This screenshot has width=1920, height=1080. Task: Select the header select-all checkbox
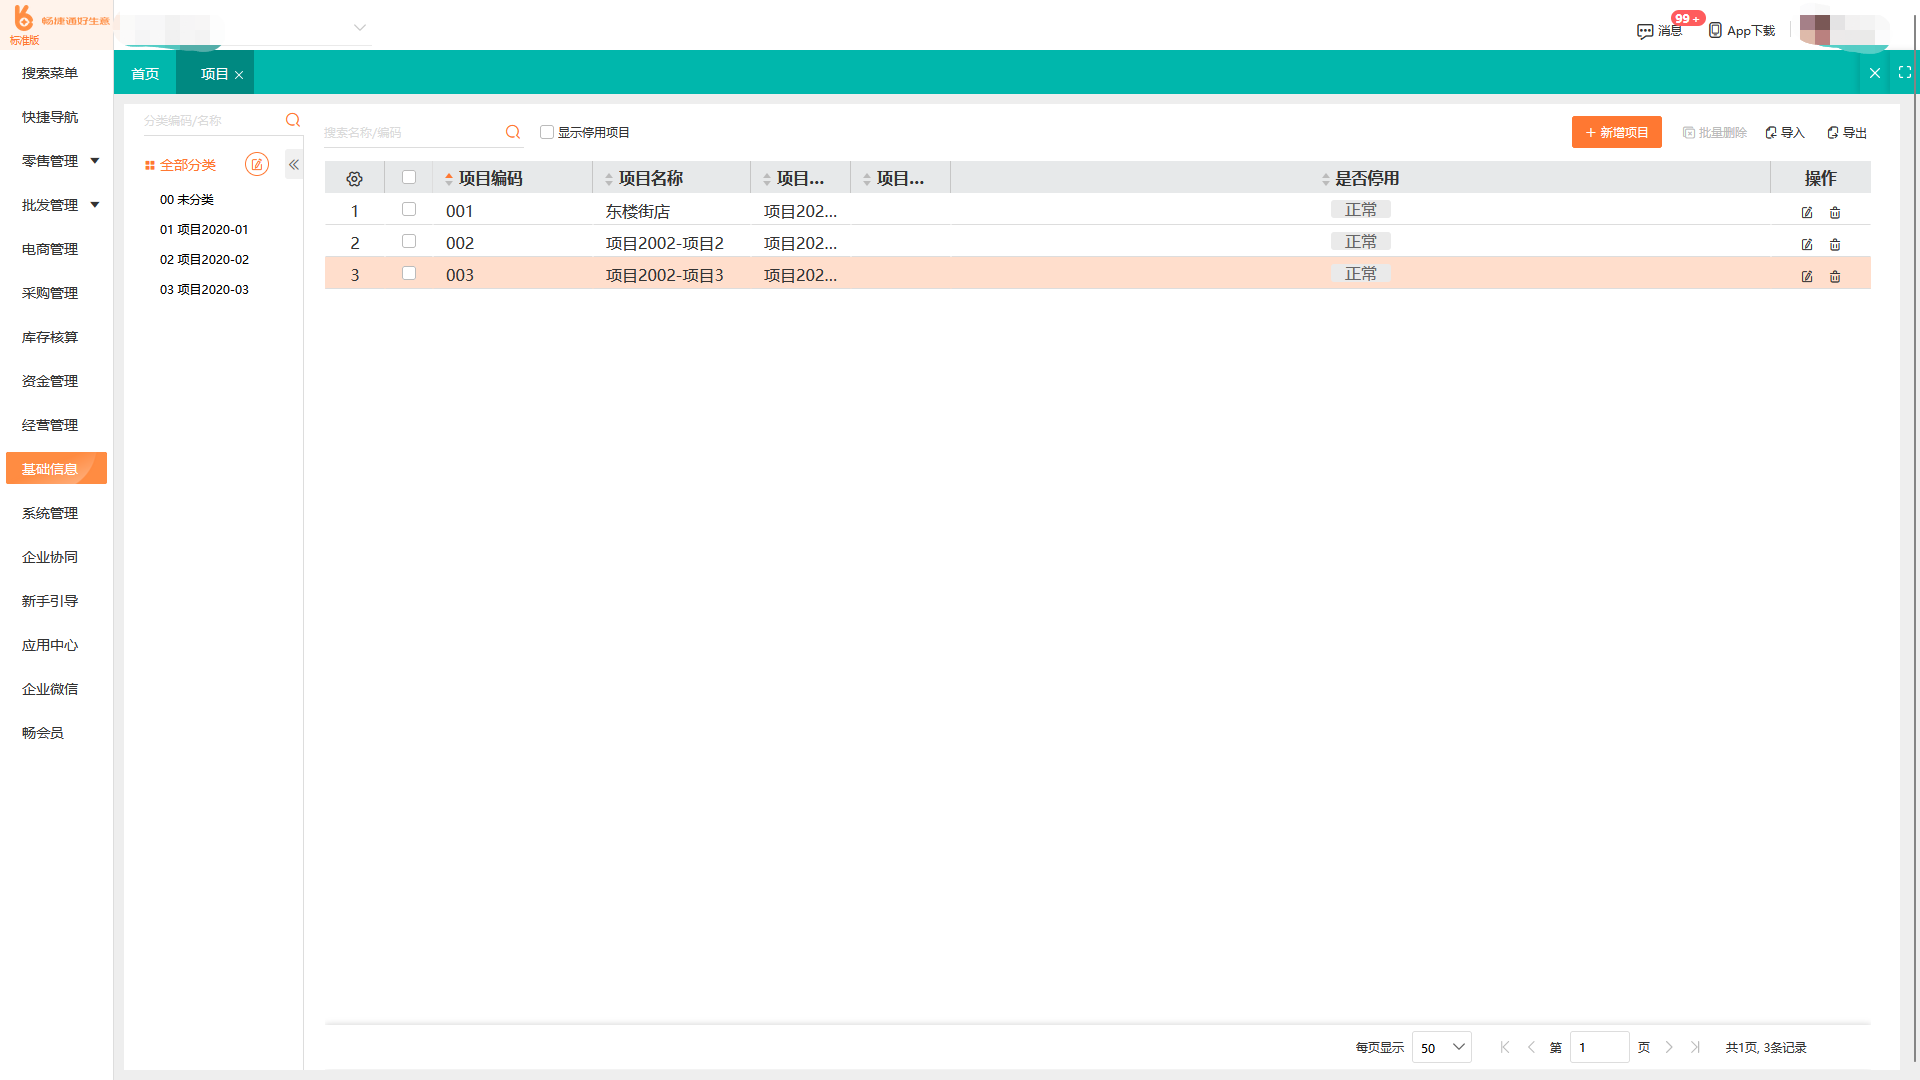tap(409, 178)
